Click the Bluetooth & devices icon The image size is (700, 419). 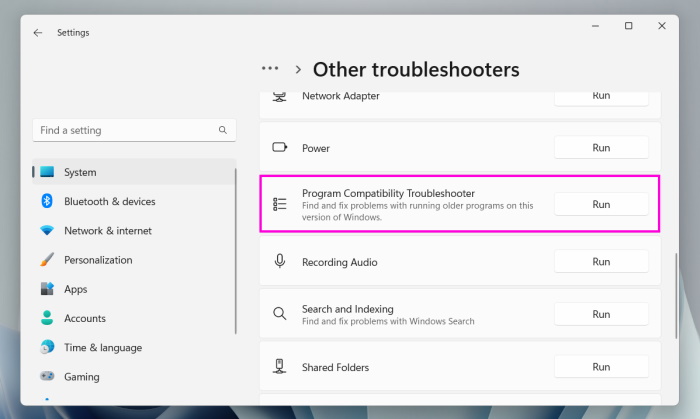point(46,201)
